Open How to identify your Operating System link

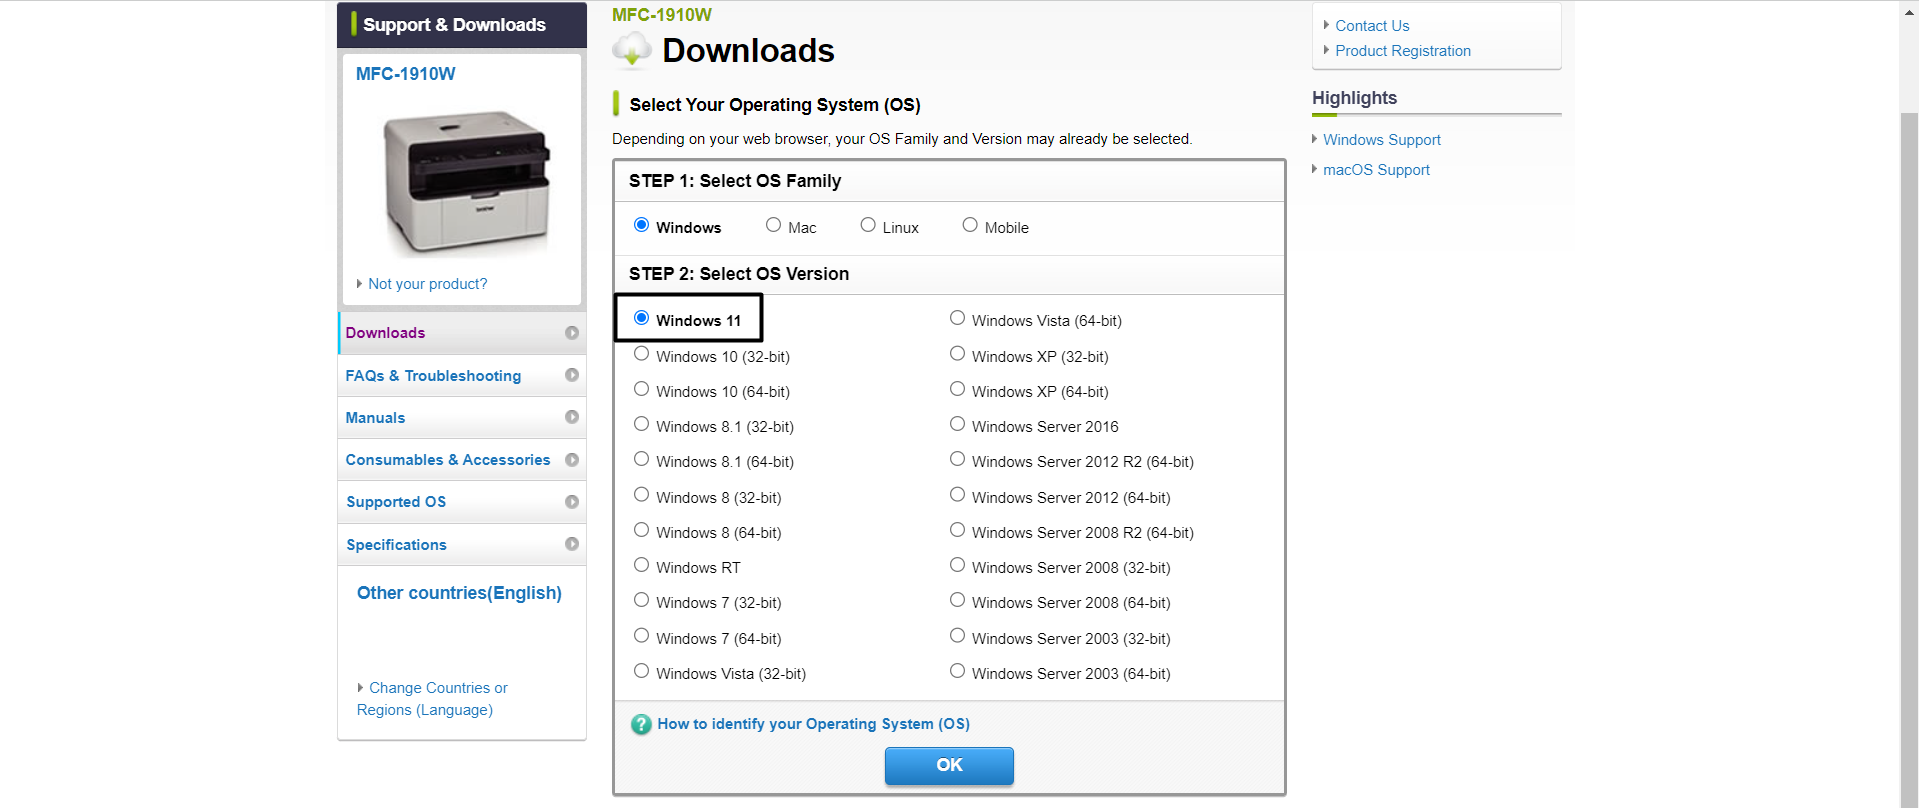(x=813, y=724)
